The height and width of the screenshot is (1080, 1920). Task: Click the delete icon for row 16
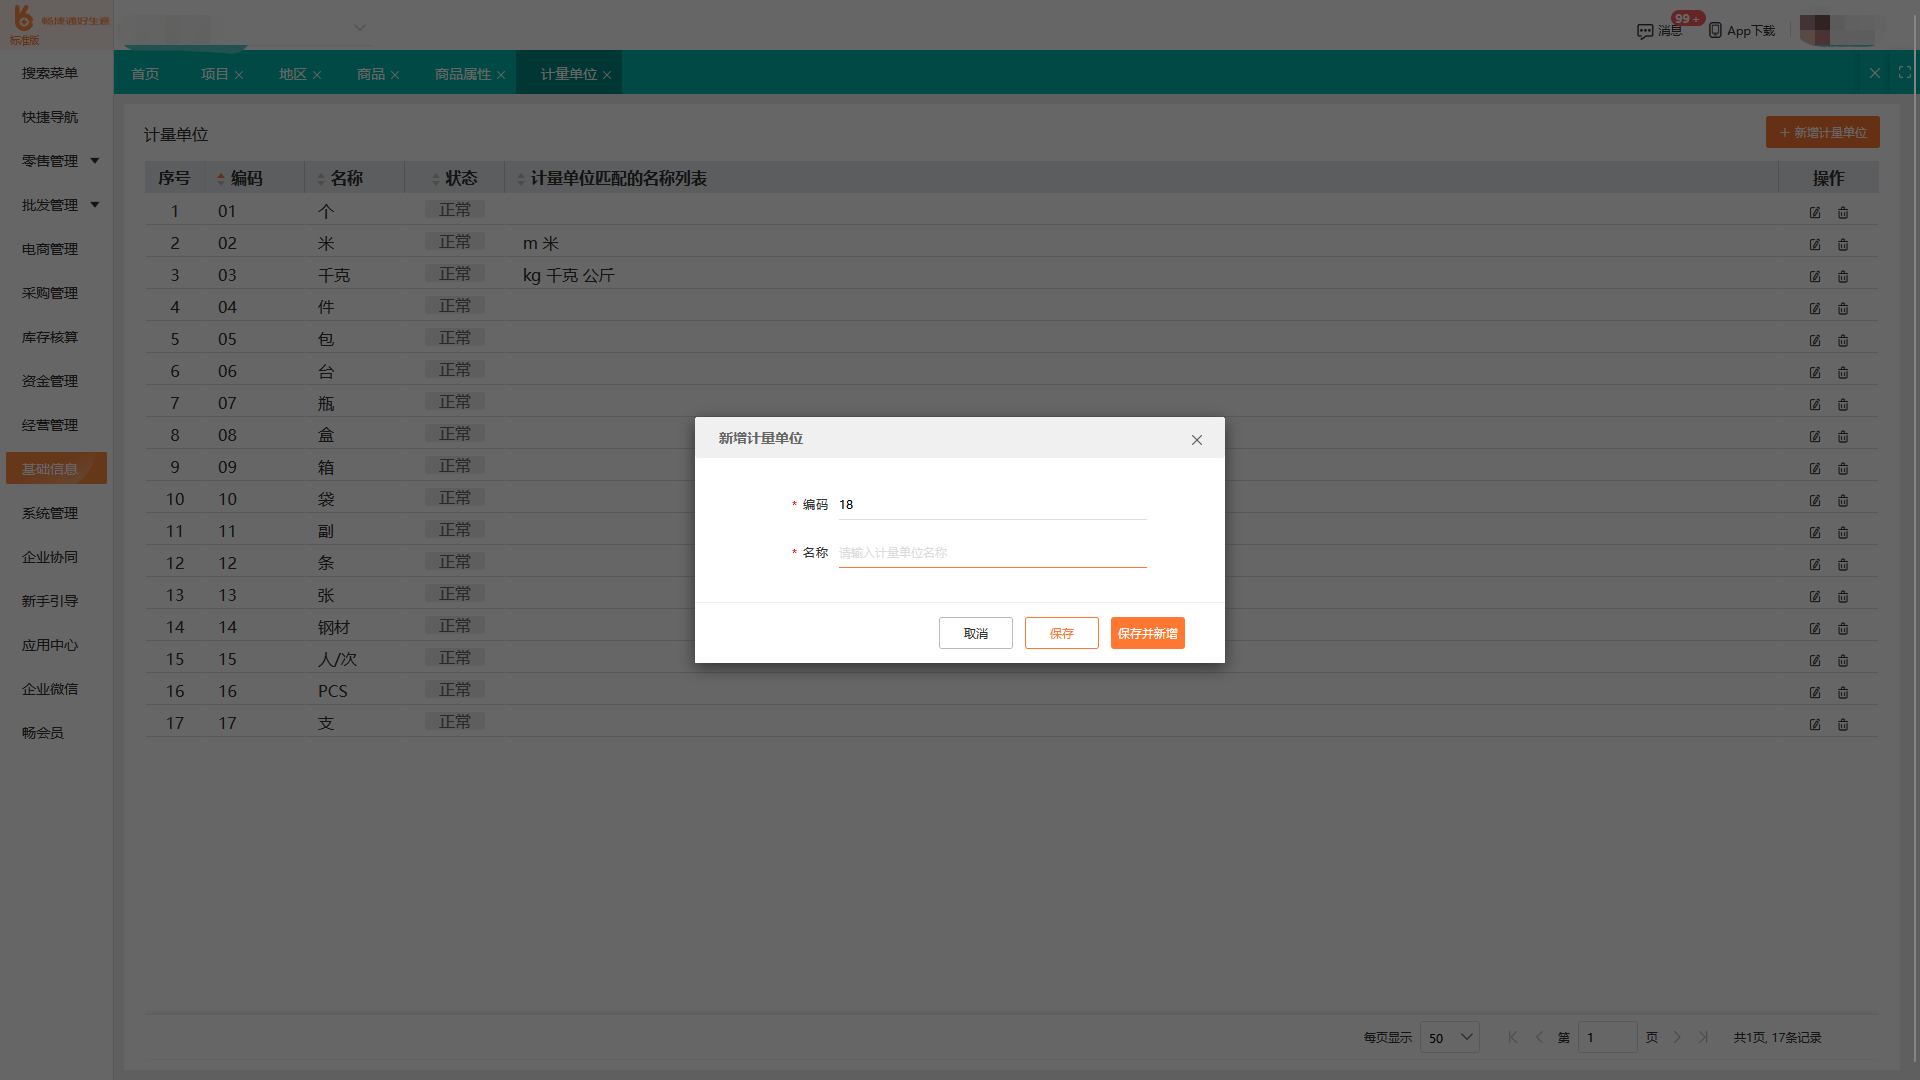1842,692
